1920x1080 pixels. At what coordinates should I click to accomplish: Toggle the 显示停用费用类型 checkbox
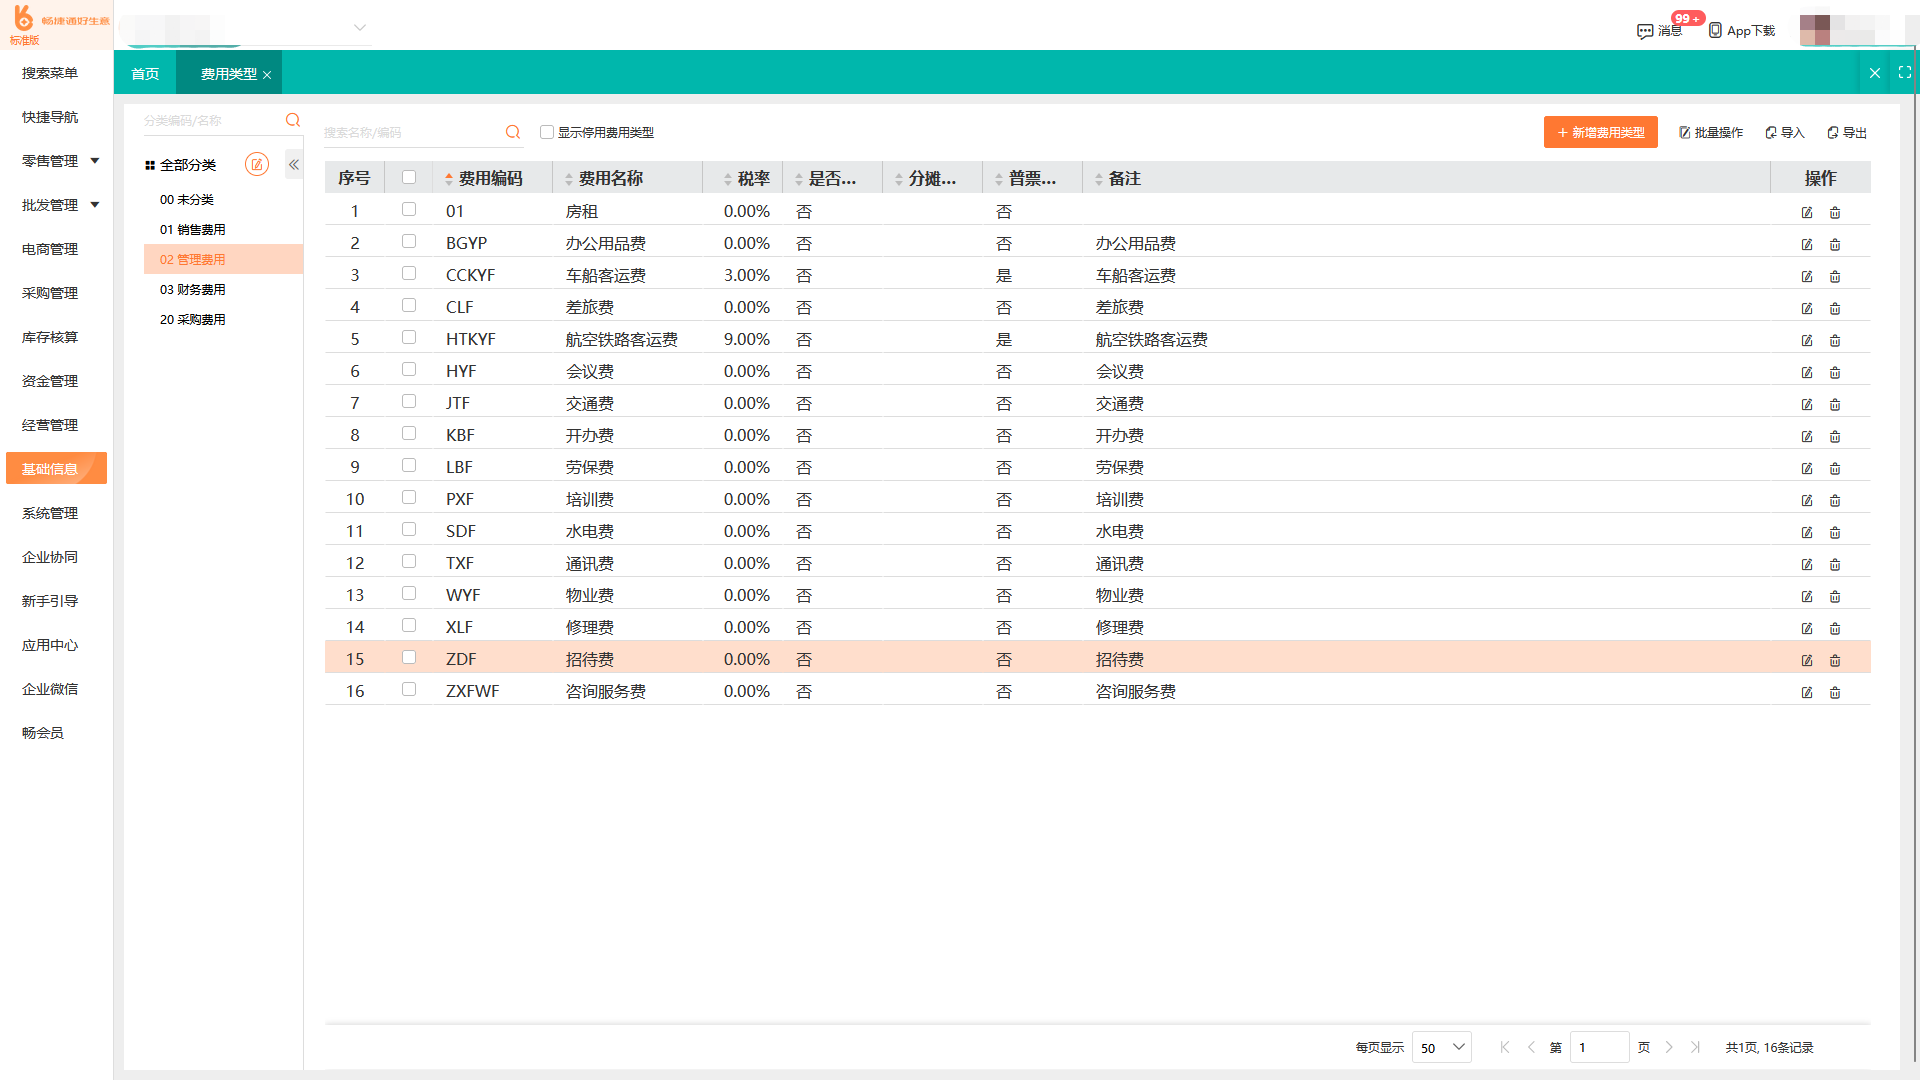click(x=546, y=131)
